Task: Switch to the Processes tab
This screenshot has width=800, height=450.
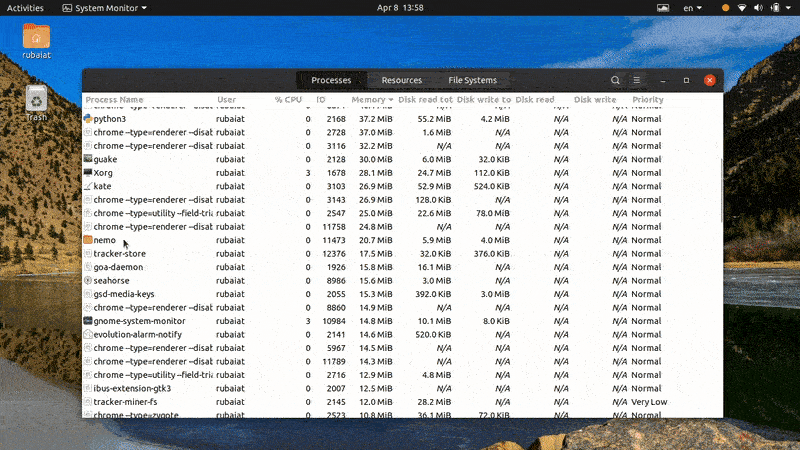Action: [x=331, y=80]
